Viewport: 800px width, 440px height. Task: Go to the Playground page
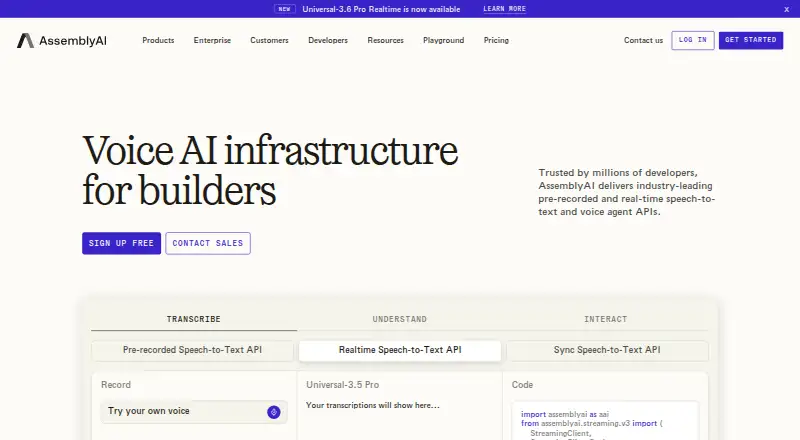click(443, 40)
